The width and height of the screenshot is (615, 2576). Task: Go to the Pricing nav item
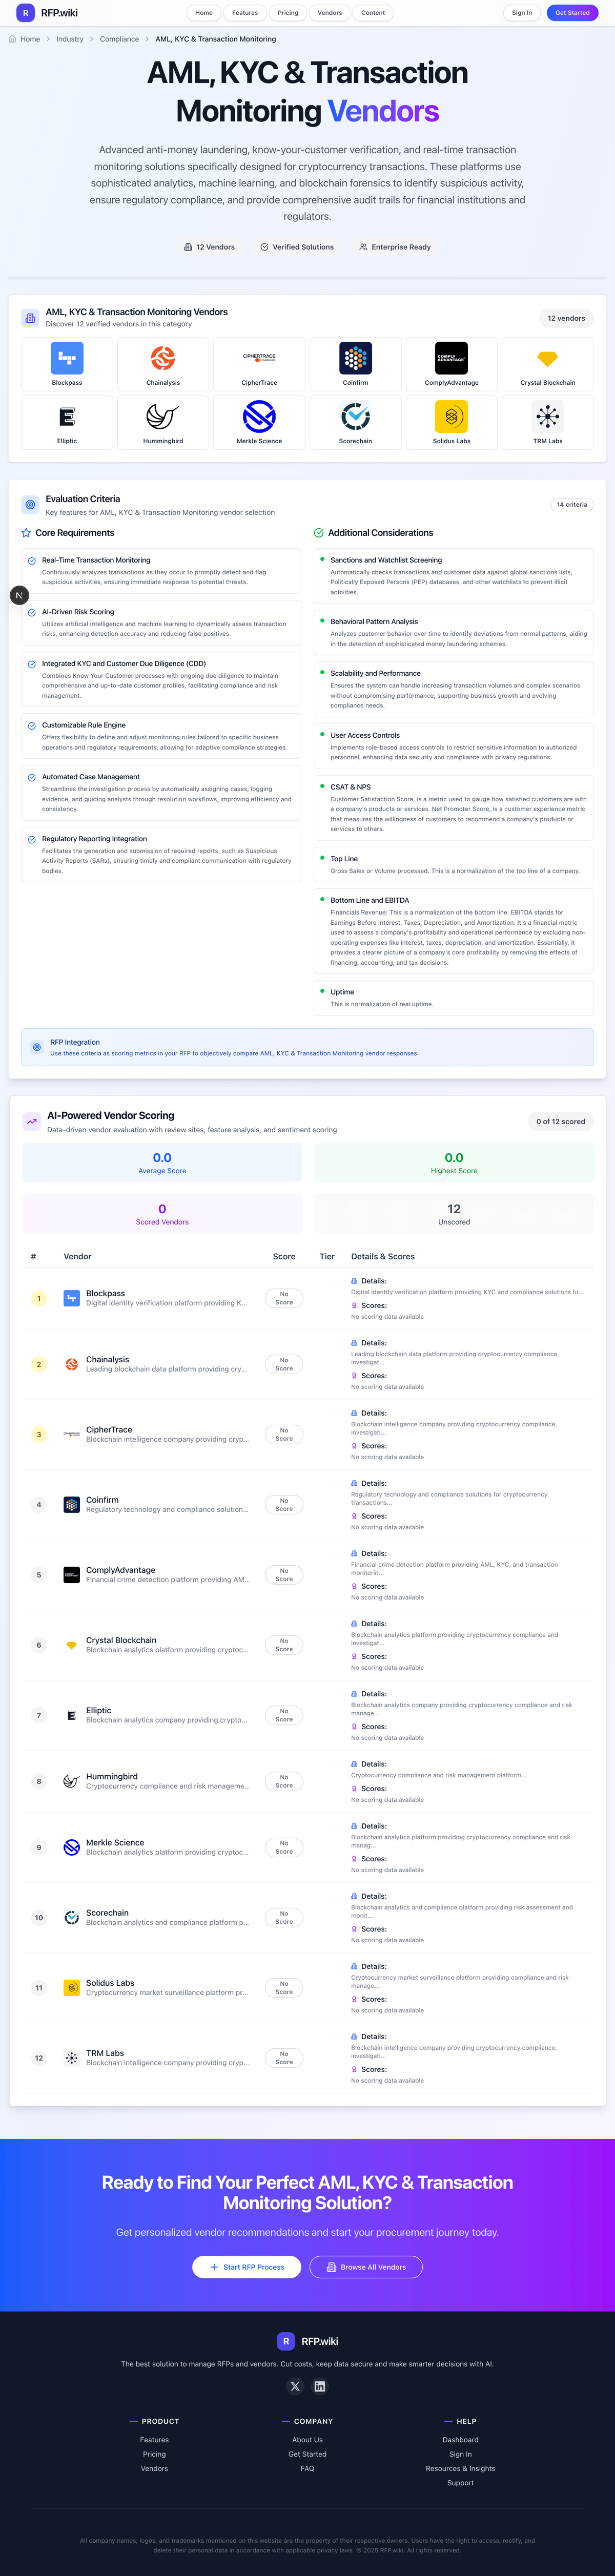point(288,13)
